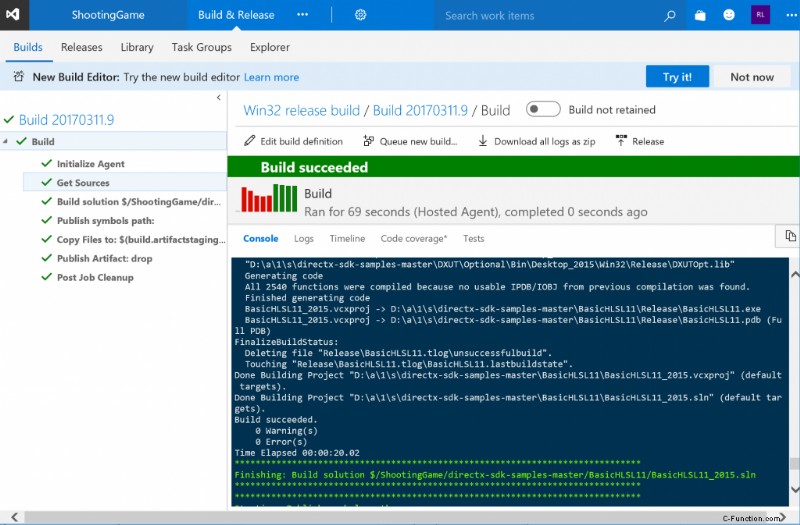Viewport: 800px width, 525px height.
Task: Click the smiley feedback icon
Action: [729, 15]
